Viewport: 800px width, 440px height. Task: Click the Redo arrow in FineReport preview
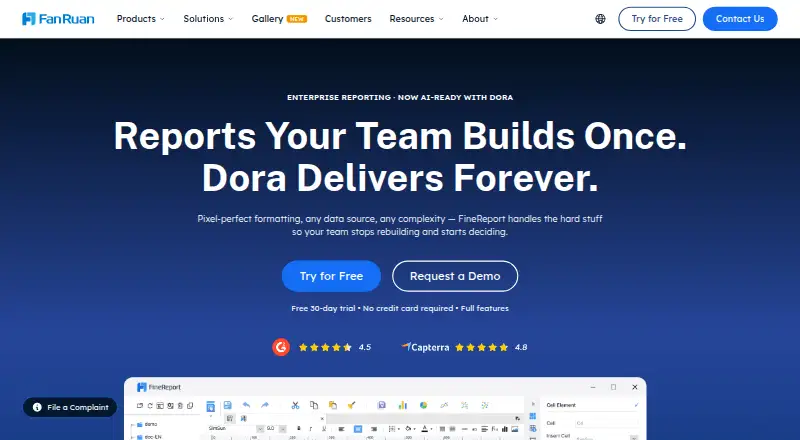[265, 405]
